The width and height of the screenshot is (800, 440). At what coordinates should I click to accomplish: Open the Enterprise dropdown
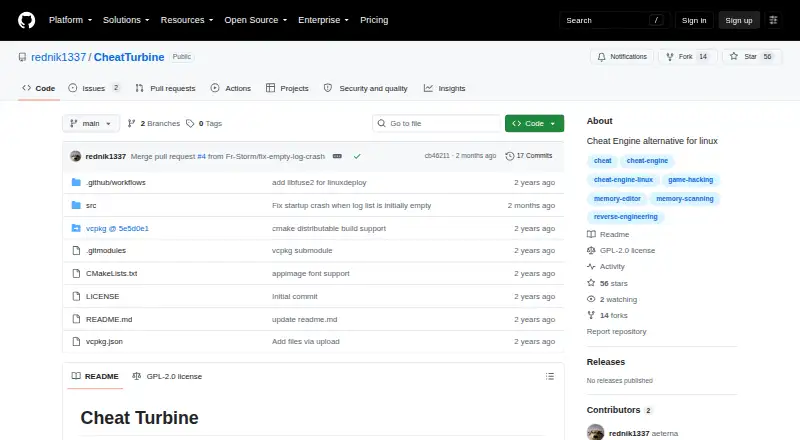(x=323, y=20)
